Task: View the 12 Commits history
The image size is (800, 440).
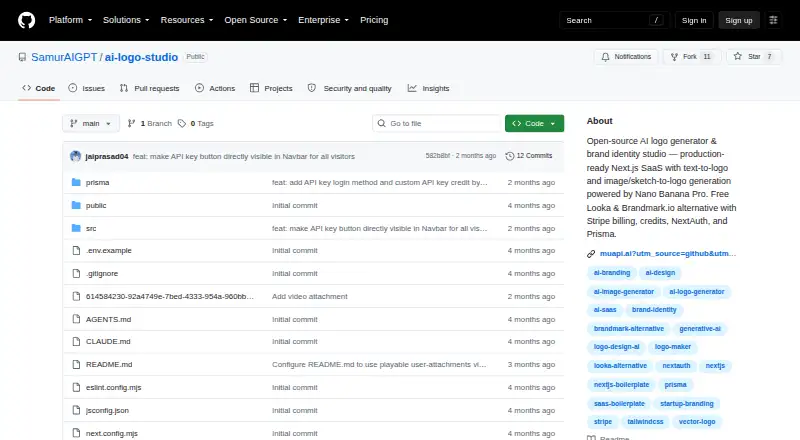Action: [529, 156]
